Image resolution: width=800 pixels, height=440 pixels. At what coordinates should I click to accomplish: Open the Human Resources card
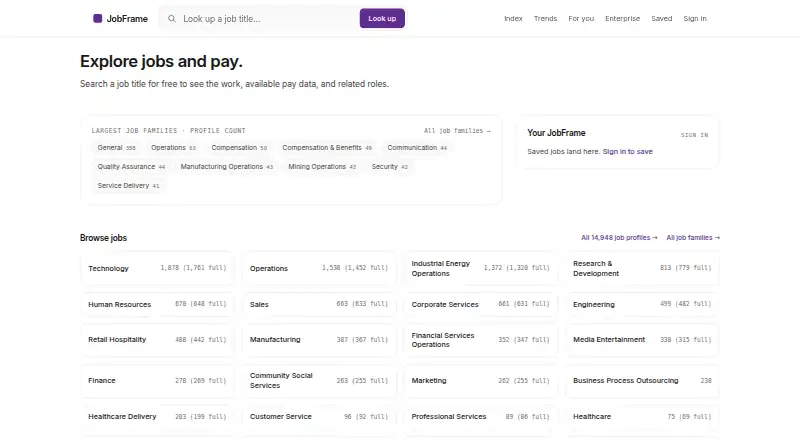coord(157,304)
